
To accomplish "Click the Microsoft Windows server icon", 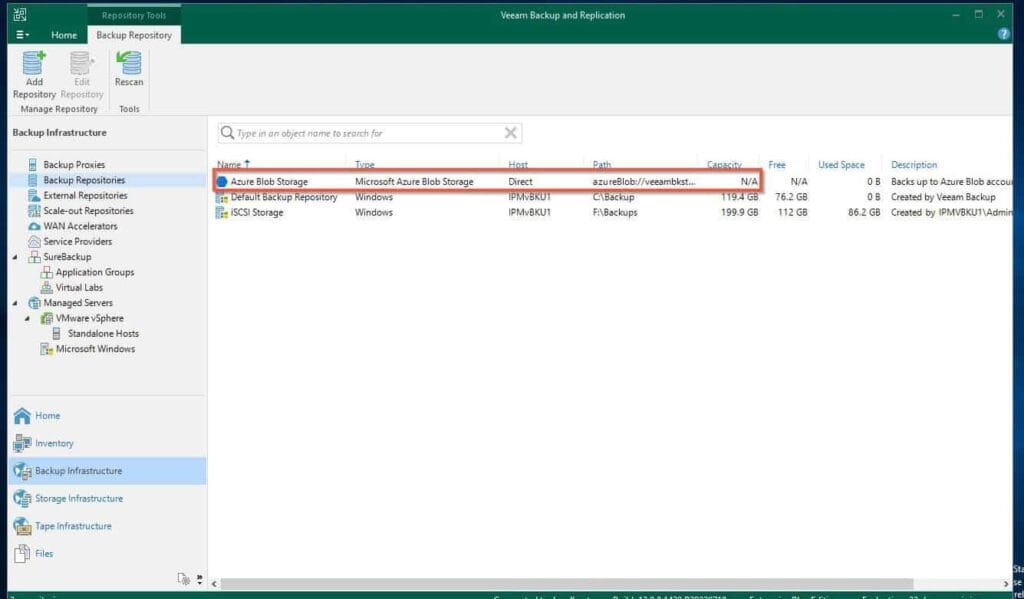I will click(x=46, y=349).
